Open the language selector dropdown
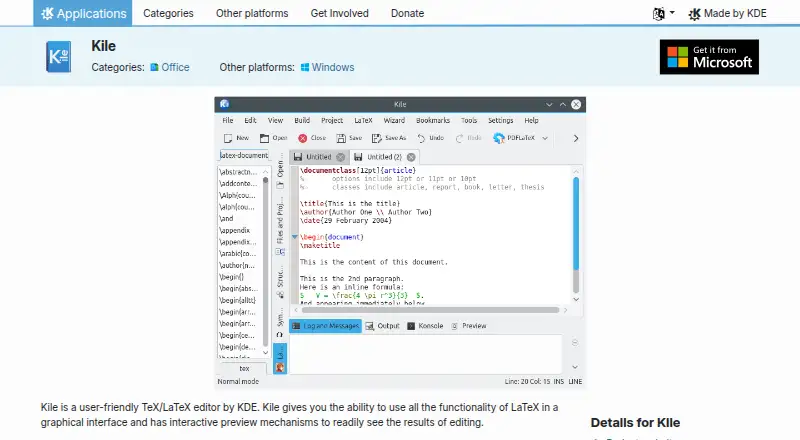 pyautogui.click(x=663, y=14)
